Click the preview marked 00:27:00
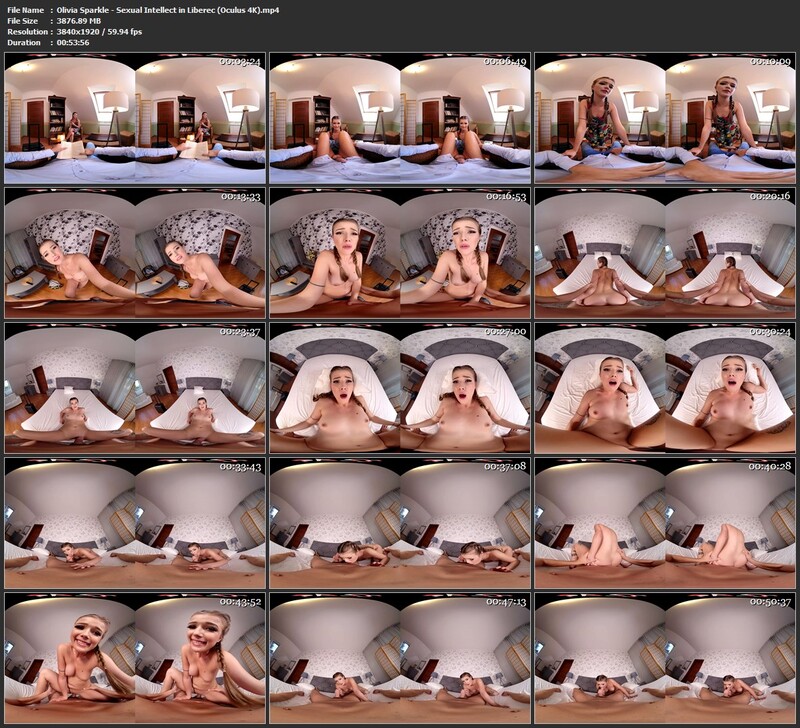Image resolution: width=800 pixels, height=728 pixels. (x=400, y=388)
